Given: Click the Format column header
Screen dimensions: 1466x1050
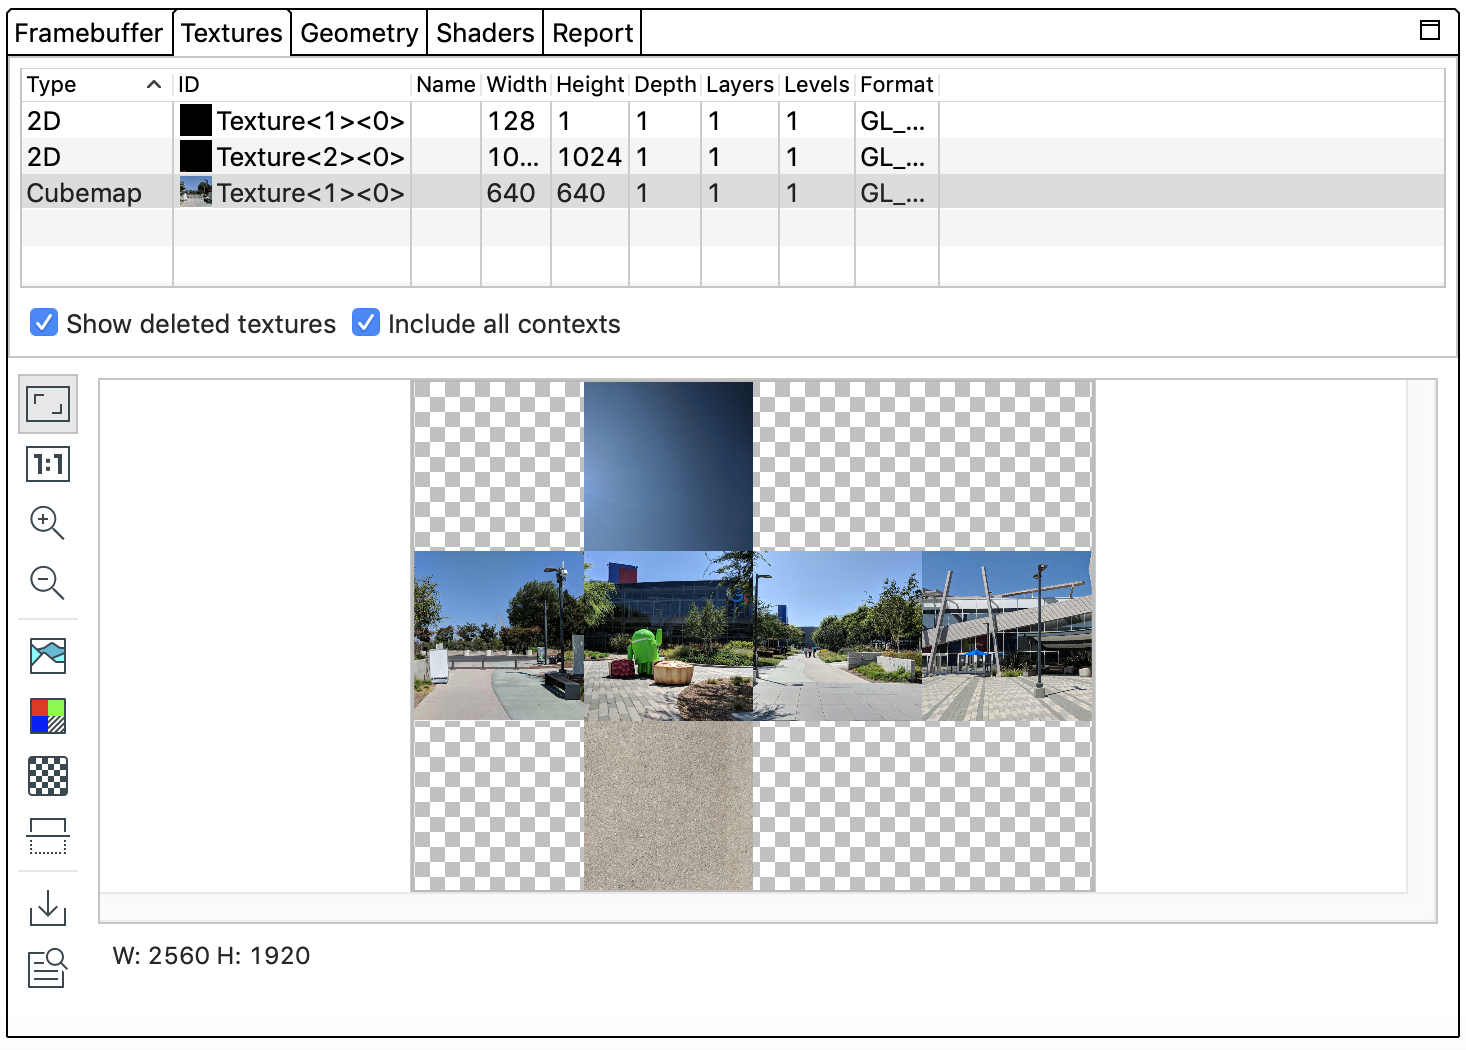Looking at the screenshot, I should click(x=896, y=85).
